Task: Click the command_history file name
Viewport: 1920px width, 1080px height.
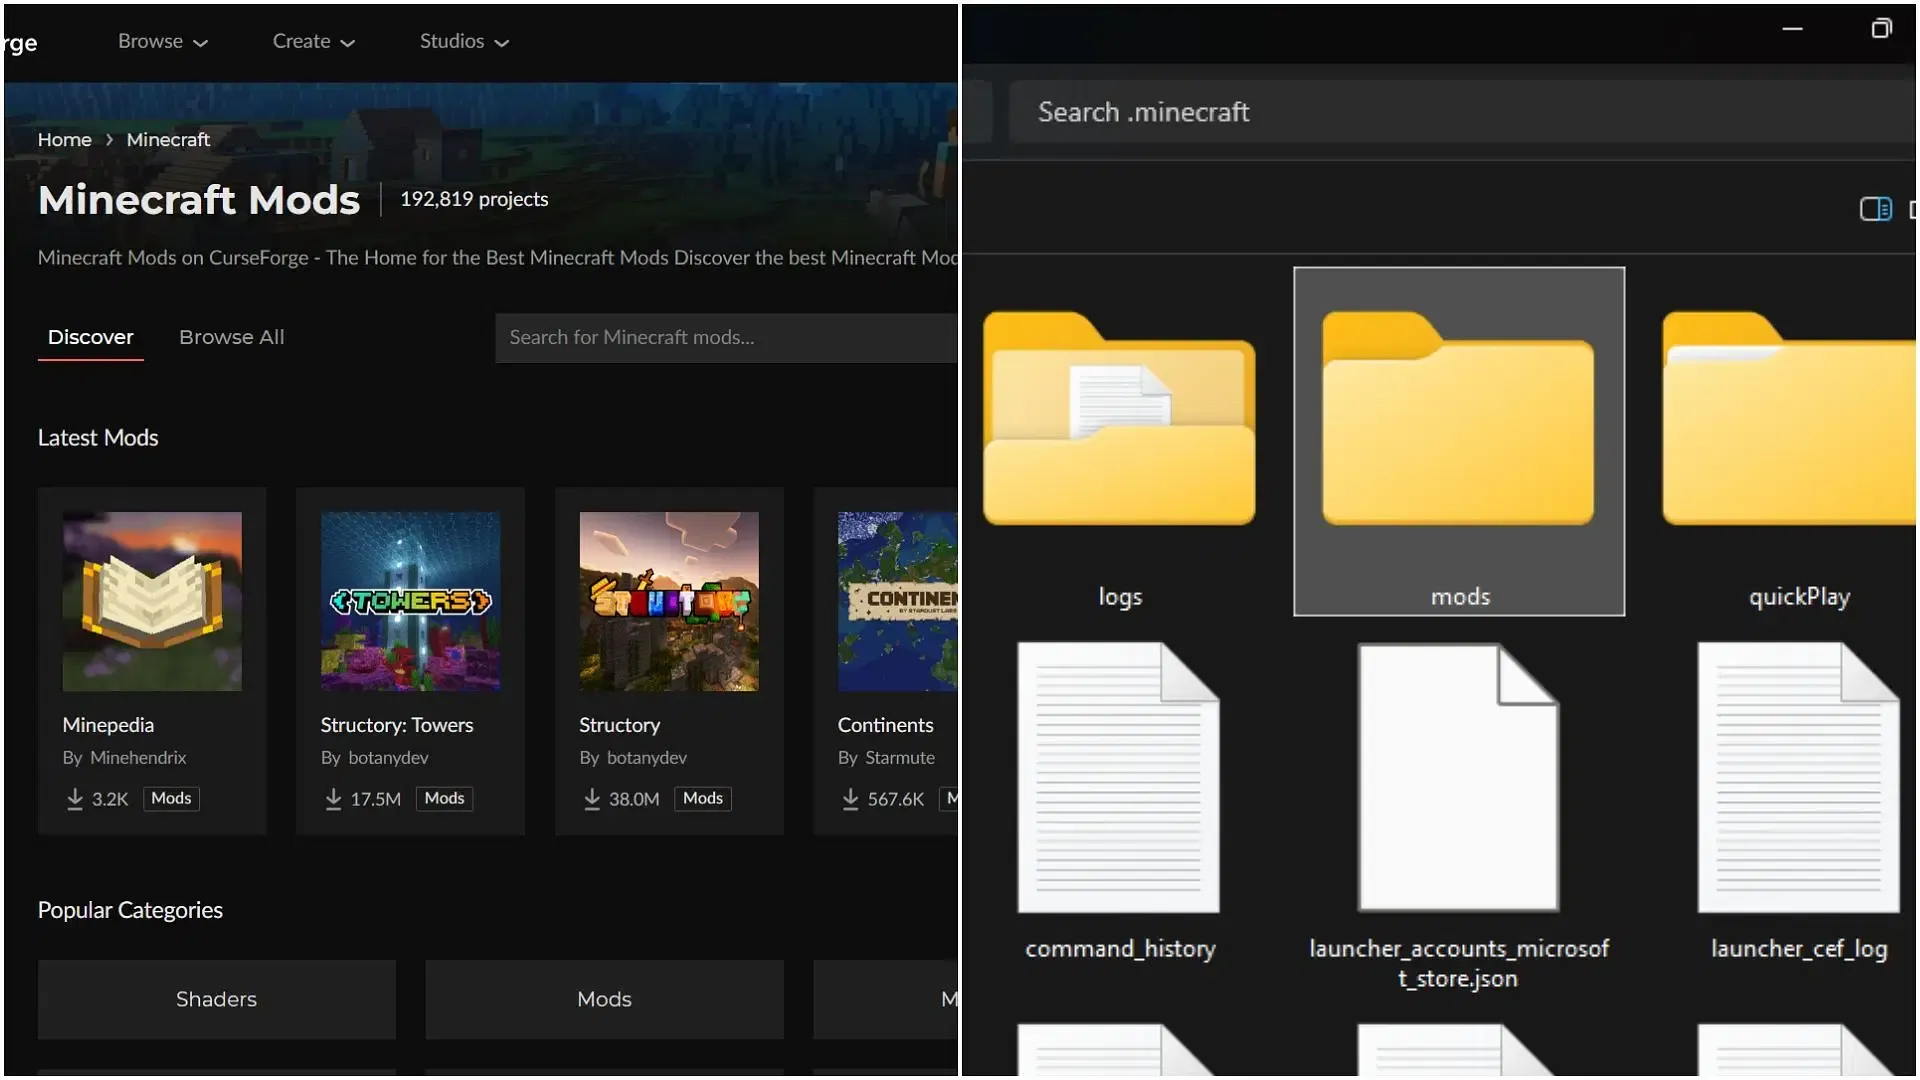Action: (x=1120, y=949)
